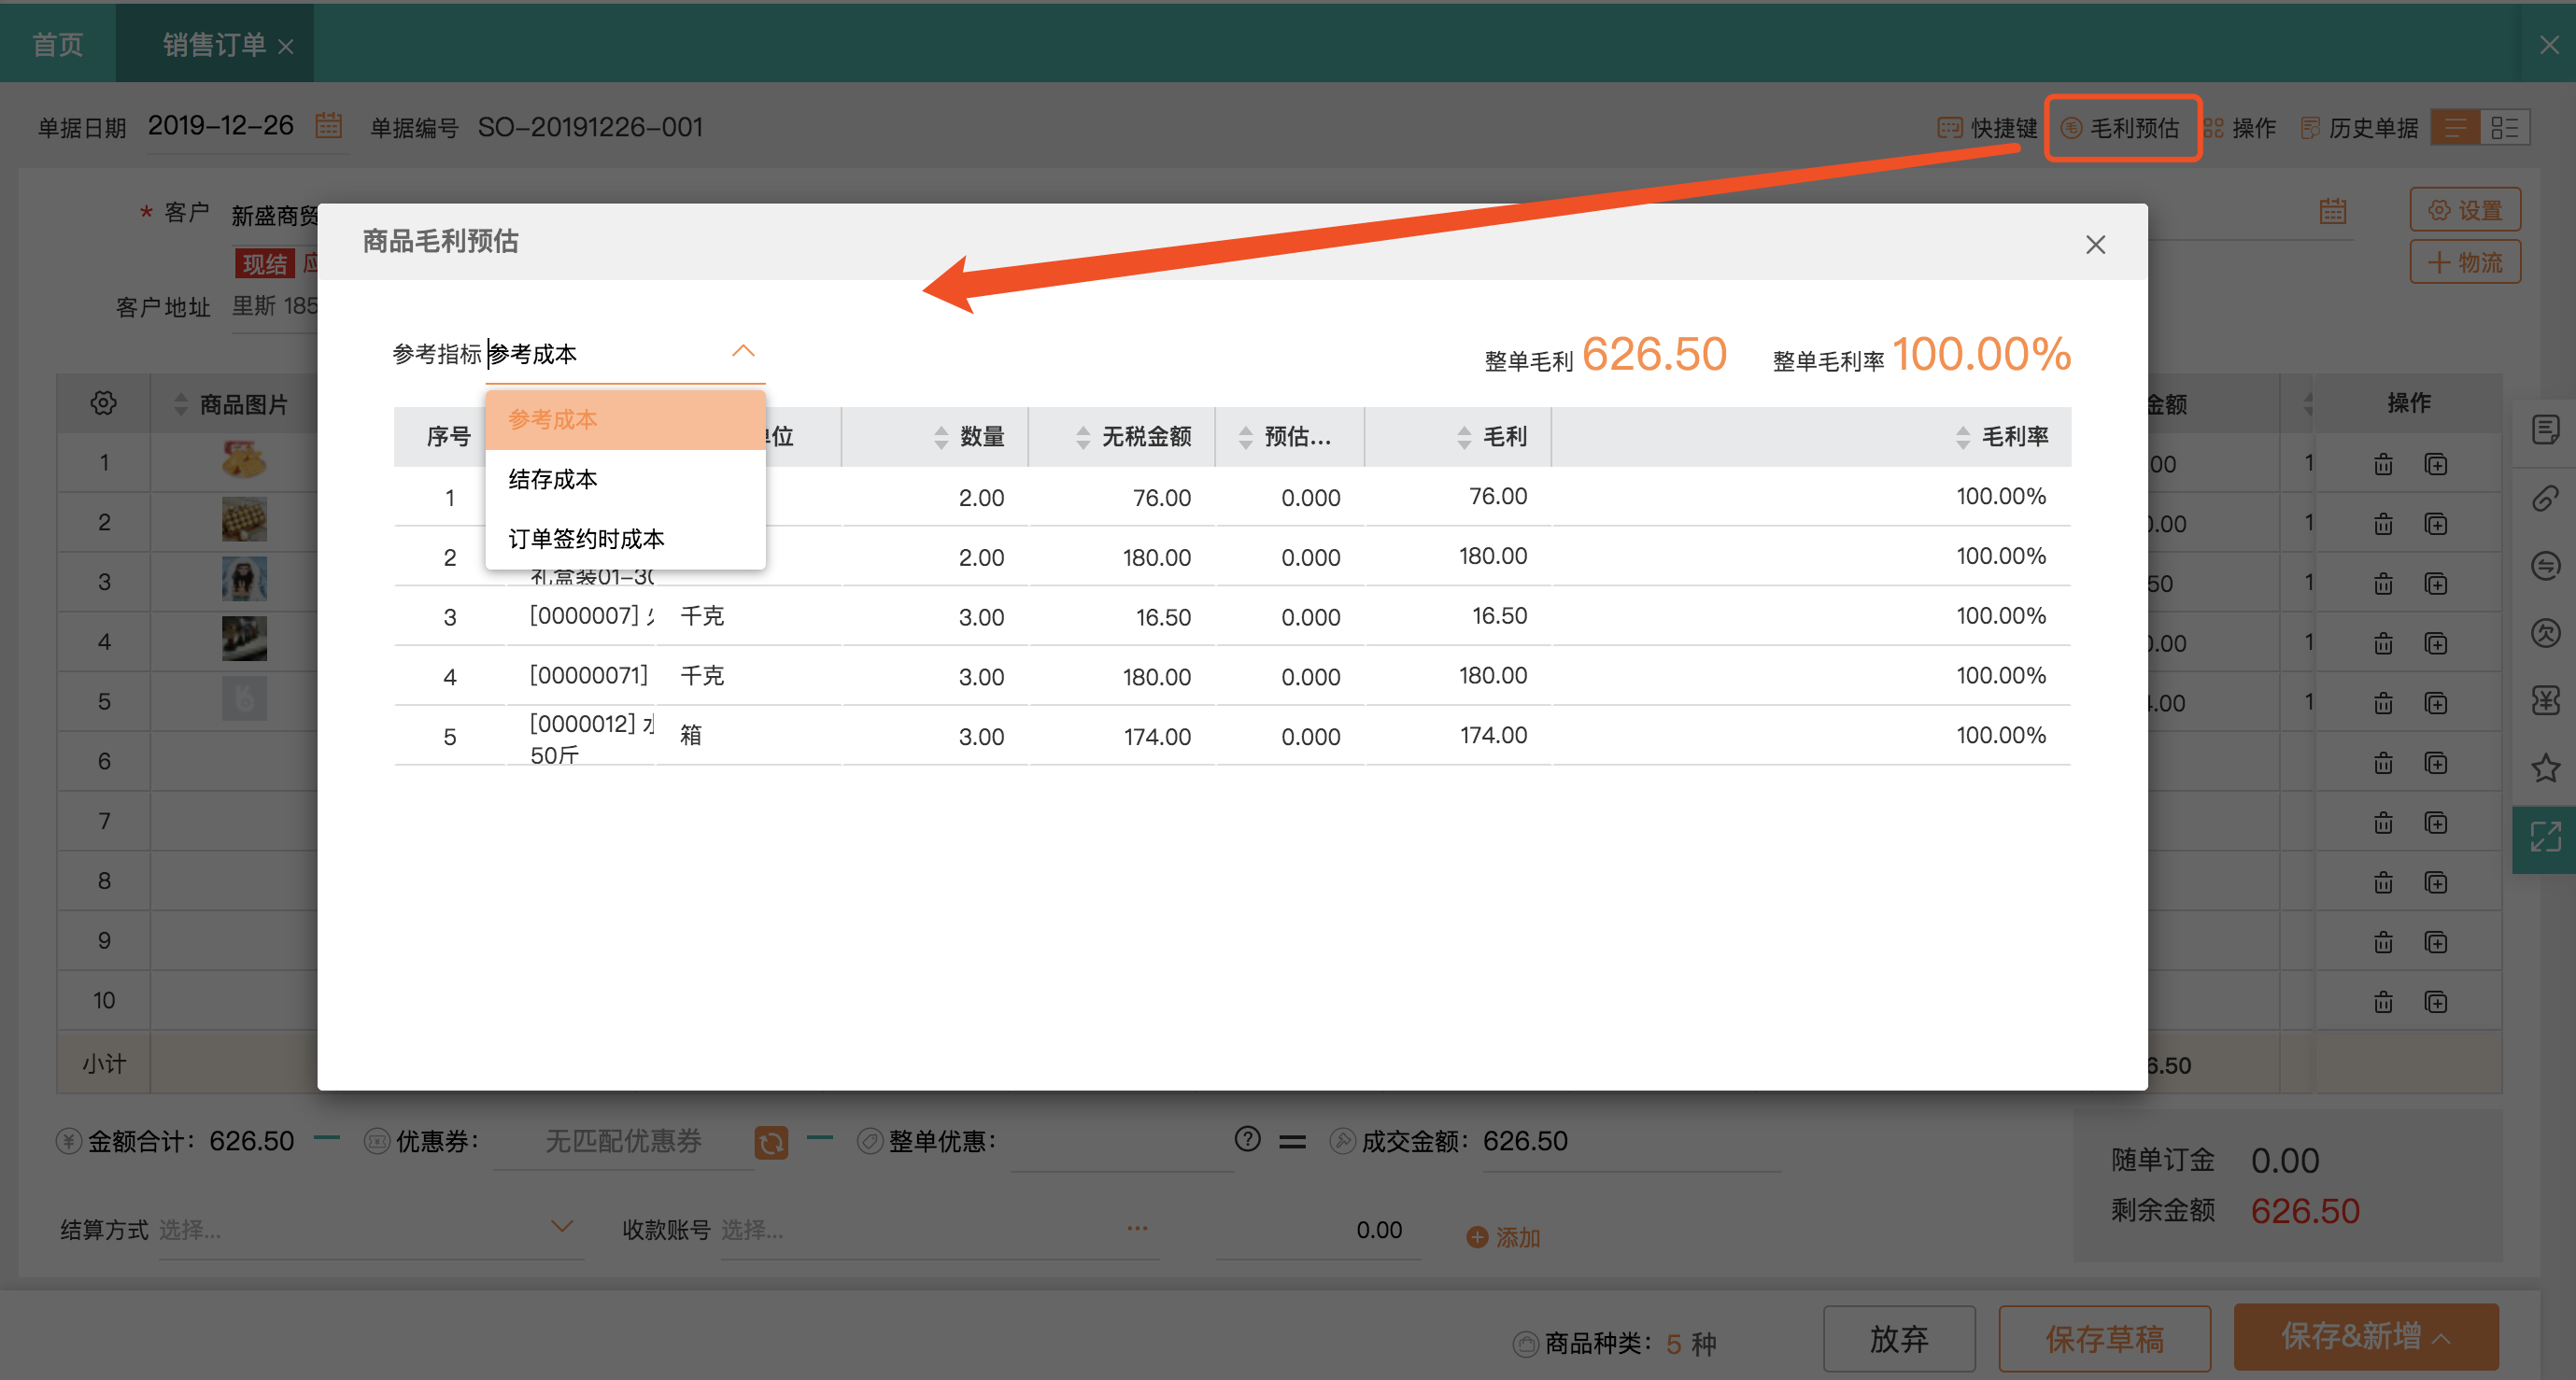Select 结存成本 from dropdown list
Viewport: 2576px width, 1380px height.
[554, 479]
